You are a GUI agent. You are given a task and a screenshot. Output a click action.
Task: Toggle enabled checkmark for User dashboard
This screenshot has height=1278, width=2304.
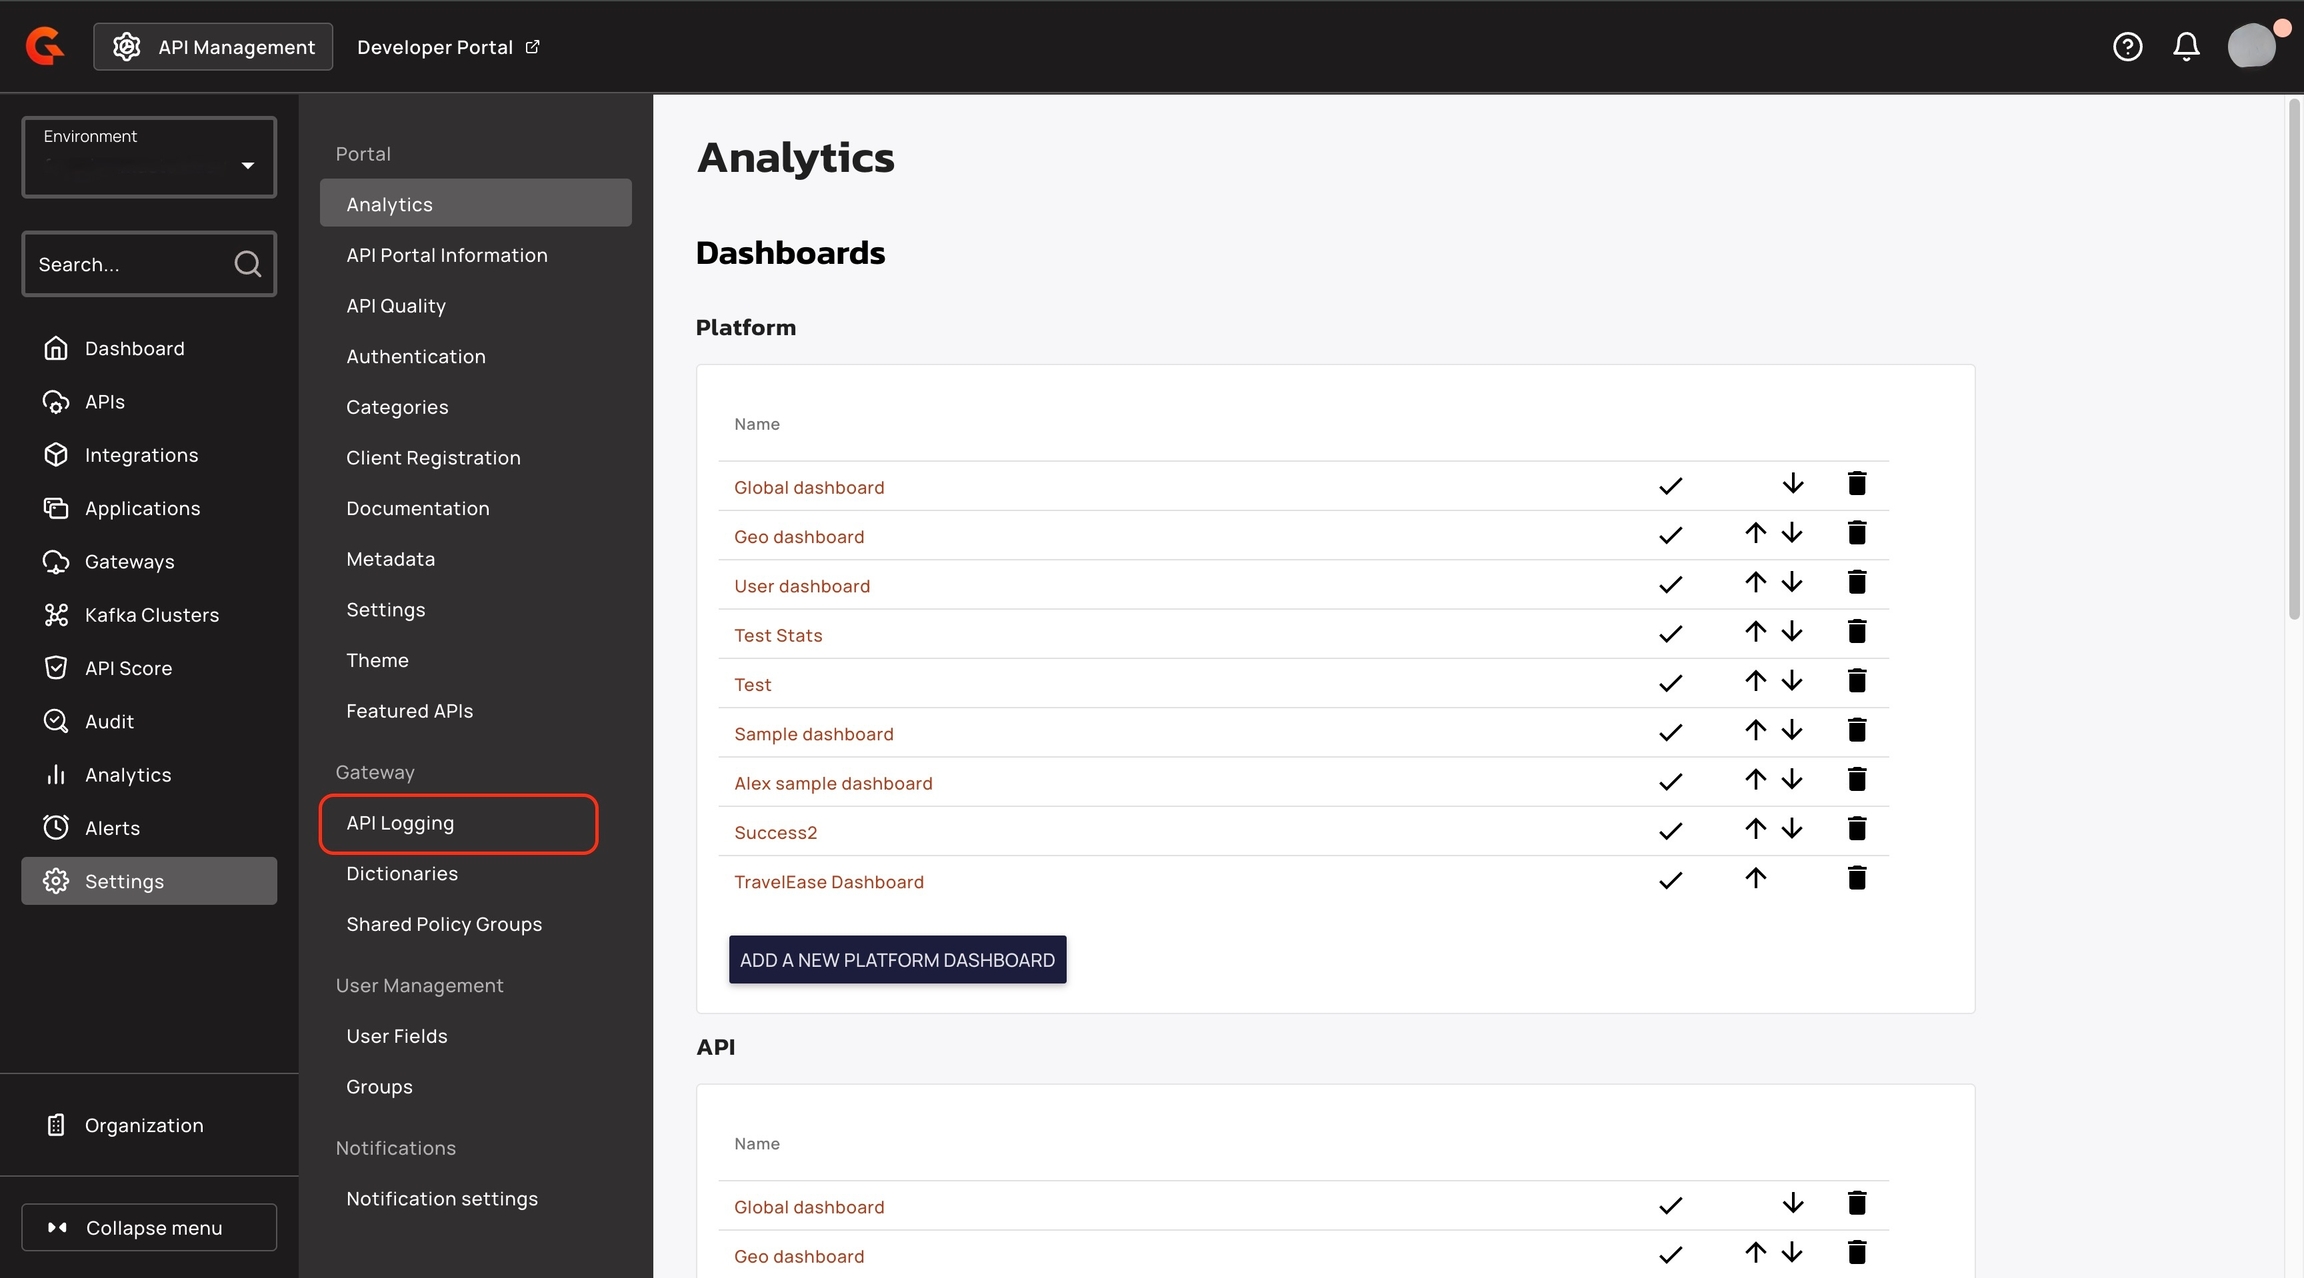click(1670, 584)
